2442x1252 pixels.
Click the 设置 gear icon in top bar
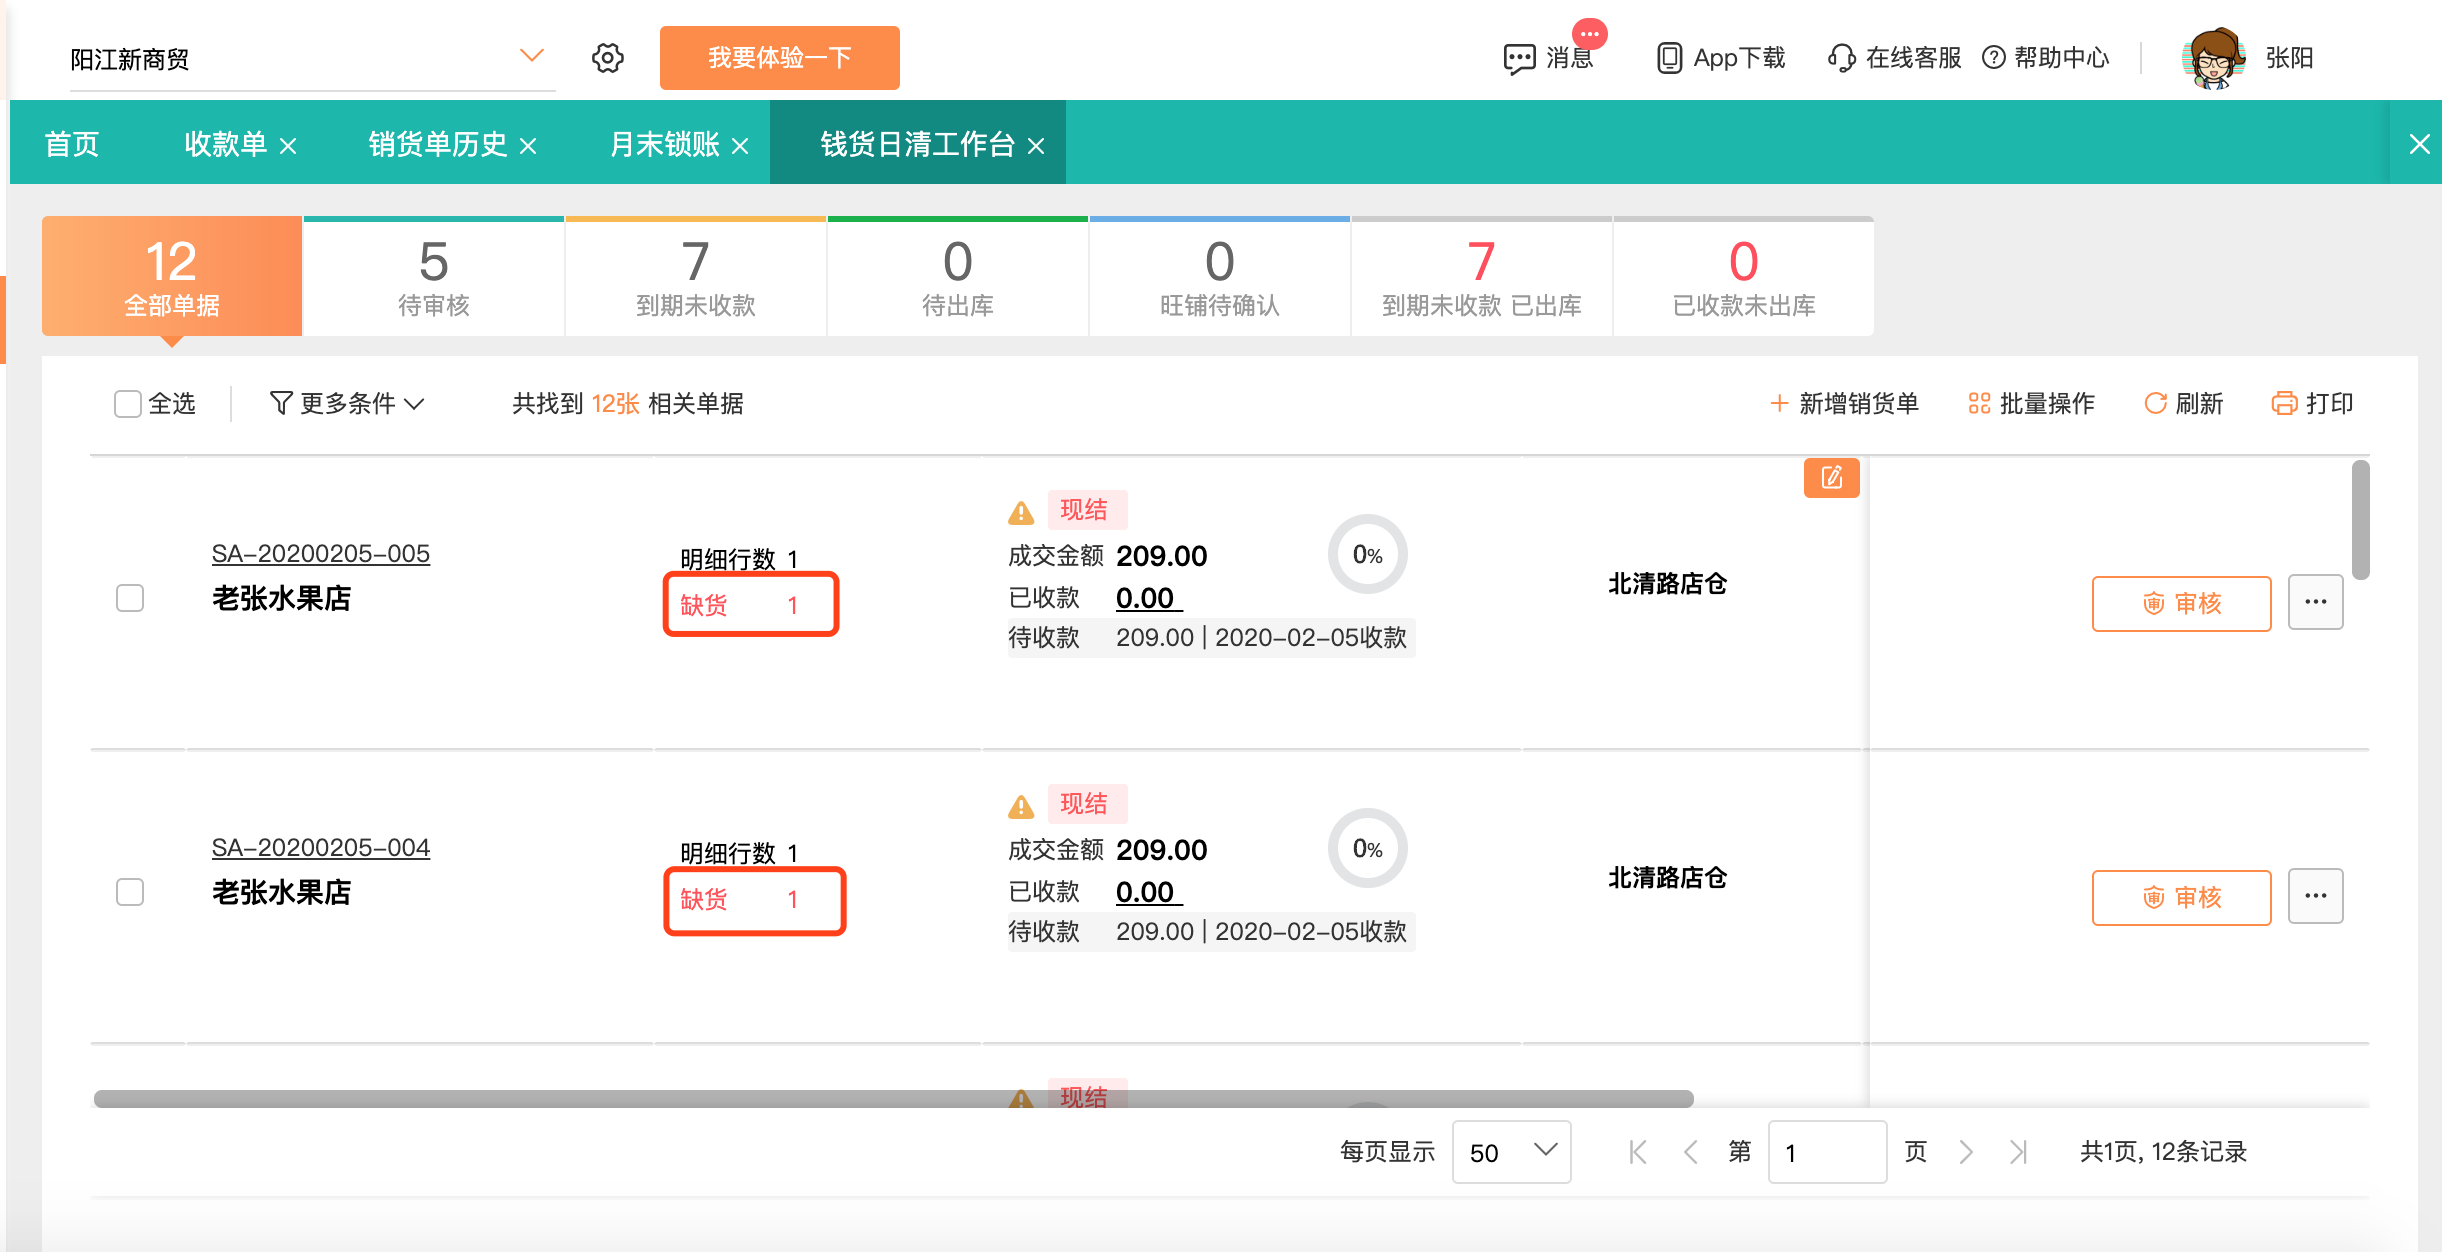click(x=607, y=57)
